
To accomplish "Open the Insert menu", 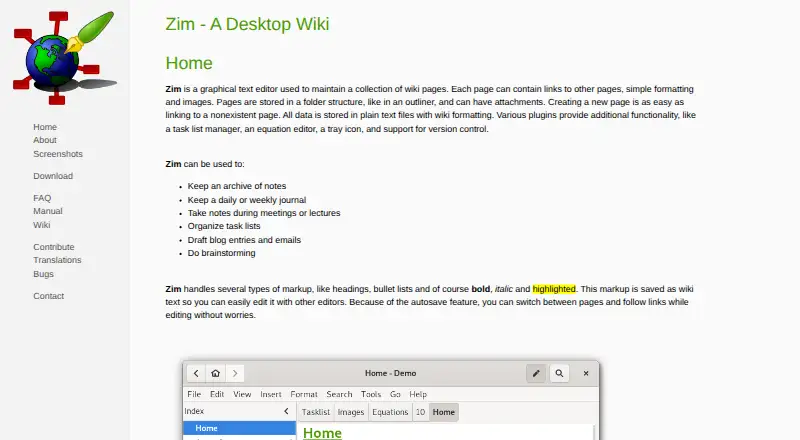I will coord(270,394).
